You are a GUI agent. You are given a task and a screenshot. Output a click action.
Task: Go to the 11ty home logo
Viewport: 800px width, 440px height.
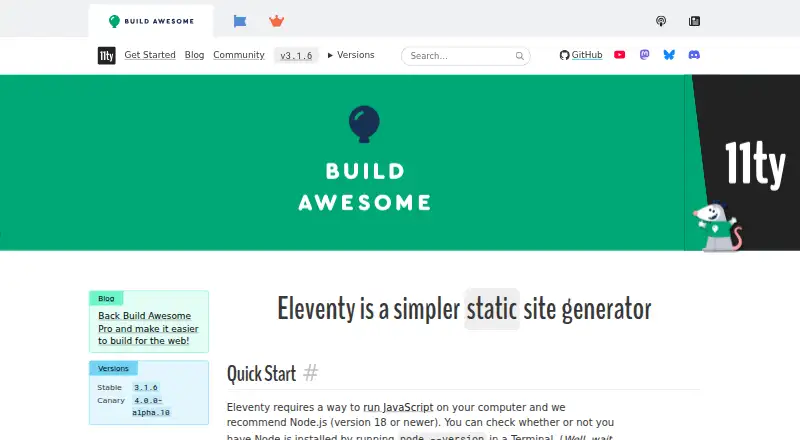[107, 56]
